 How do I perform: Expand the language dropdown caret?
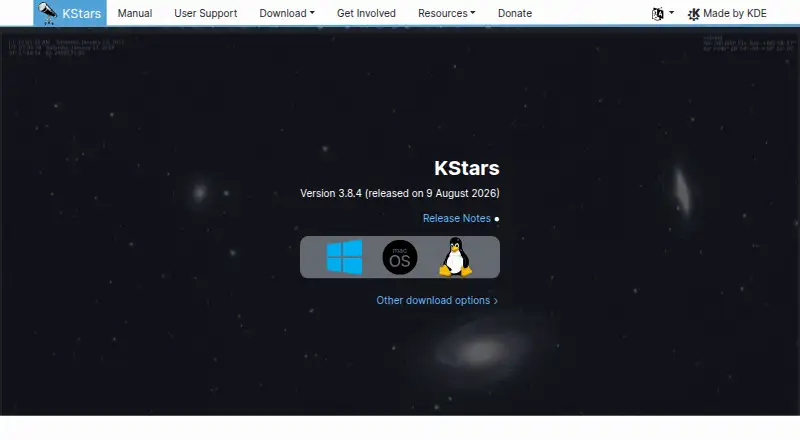(671, 13)
